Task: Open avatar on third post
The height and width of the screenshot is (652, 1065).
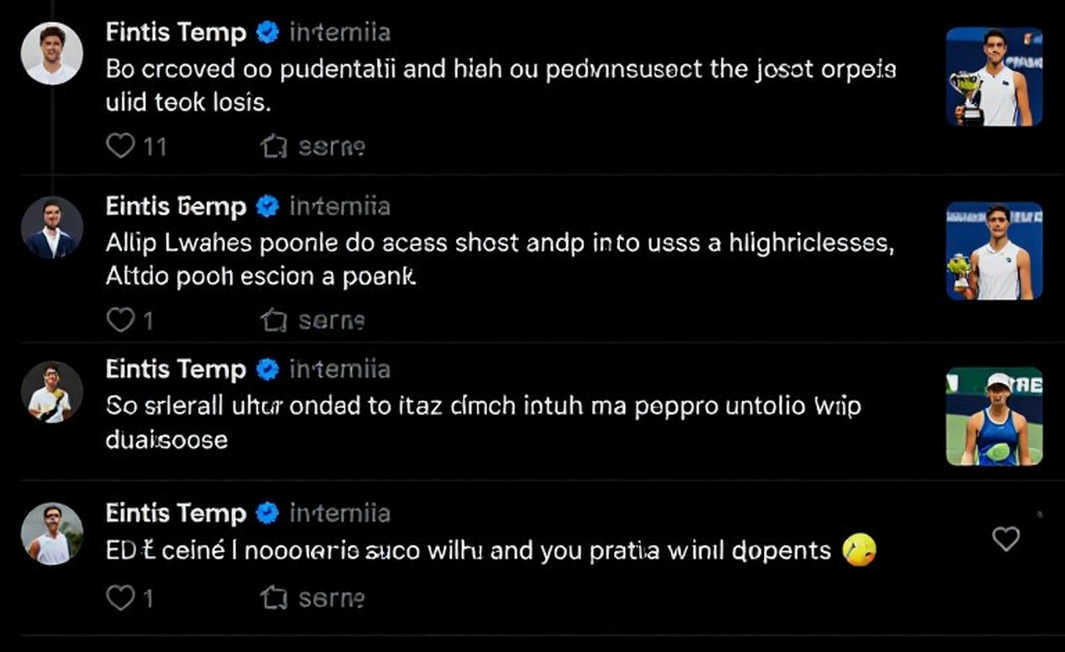Action: coord(52,393)
